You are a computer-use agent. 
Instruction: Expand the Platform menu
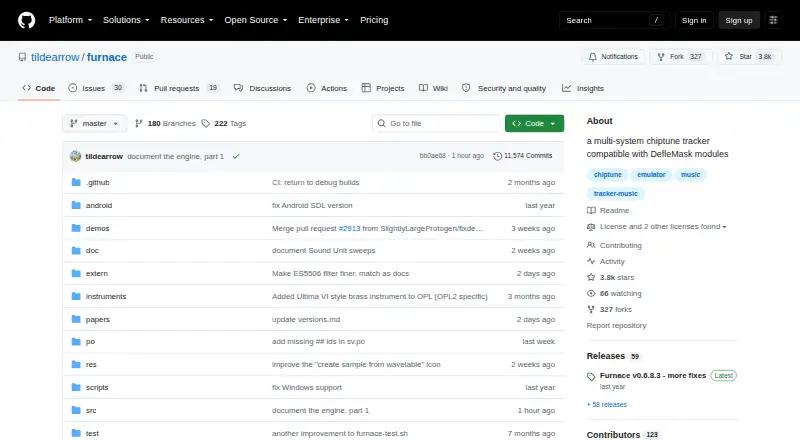tap(70, 20)
